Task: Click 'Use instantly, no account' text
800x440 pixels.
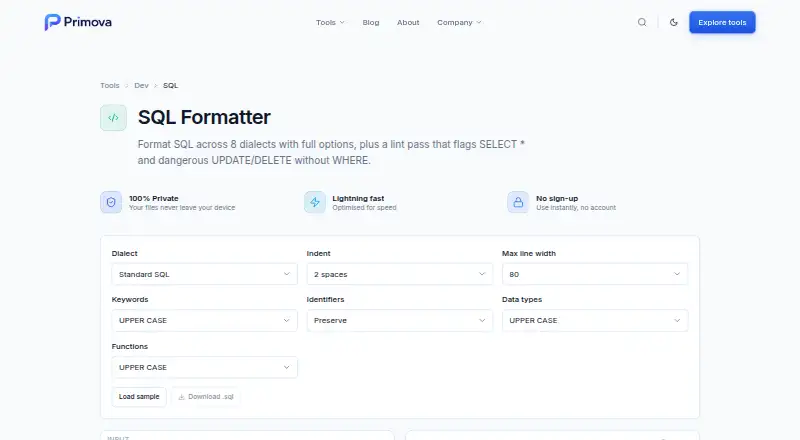Action: (x=576, y=208)
